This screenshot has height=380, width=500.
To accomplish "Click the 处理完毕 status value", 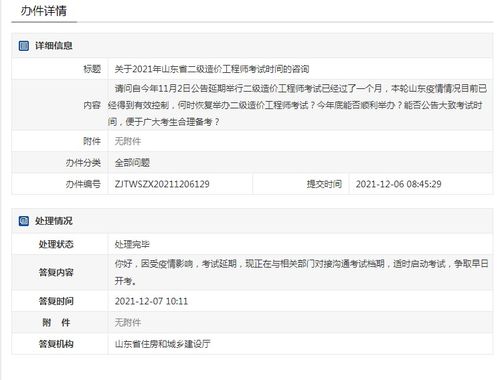I will pyautogui.click(x=132, y=244).
